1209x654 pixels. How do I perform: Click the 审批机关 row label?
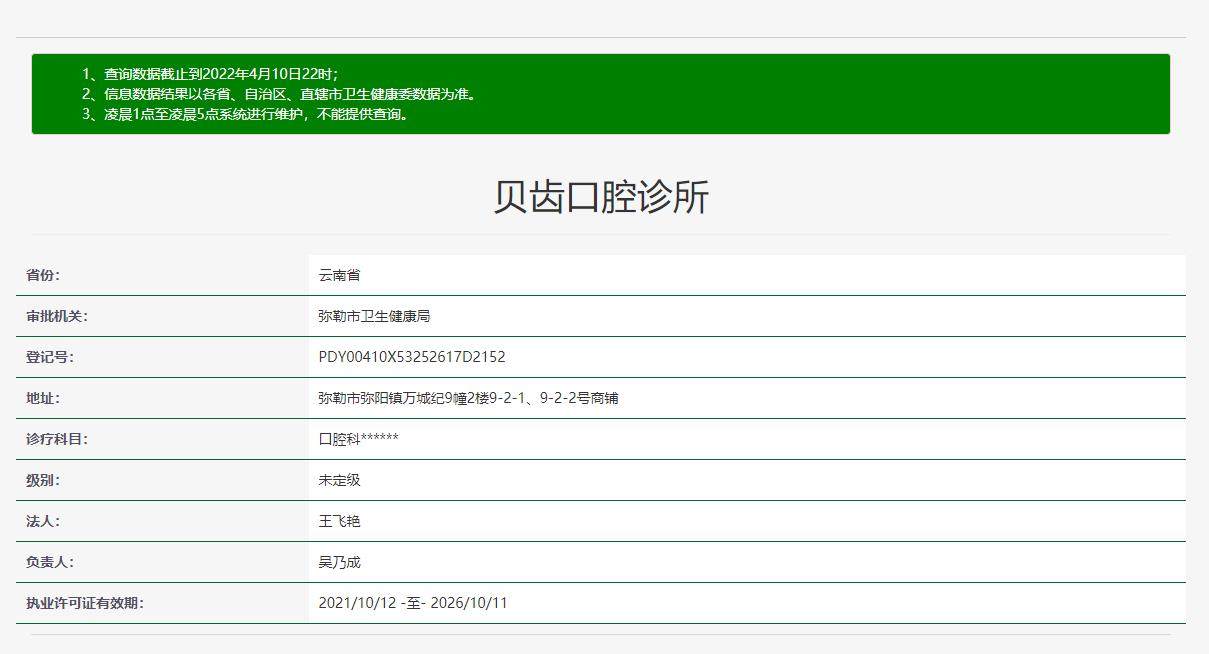coord(58,315)
